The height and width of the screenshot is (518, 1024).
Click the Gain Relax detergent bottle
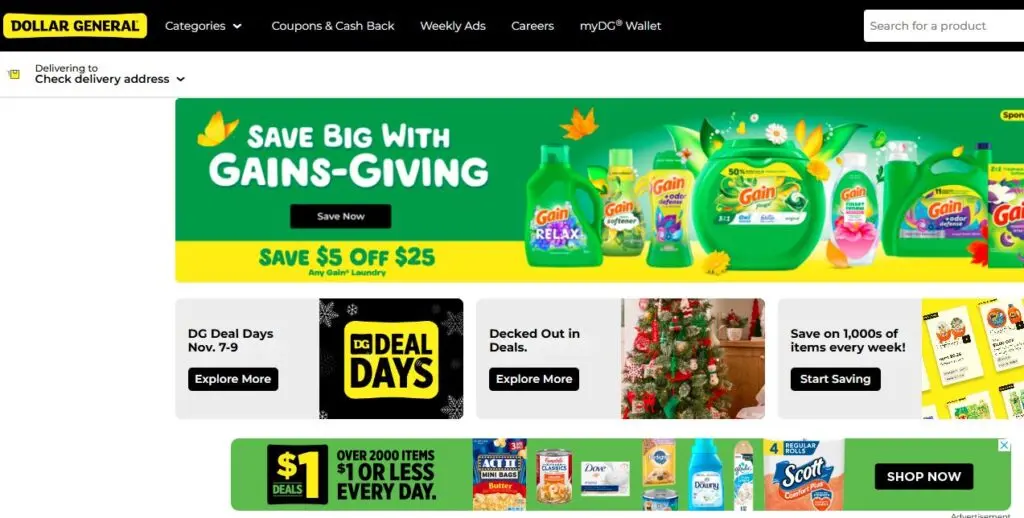click(x=562, y=206)
